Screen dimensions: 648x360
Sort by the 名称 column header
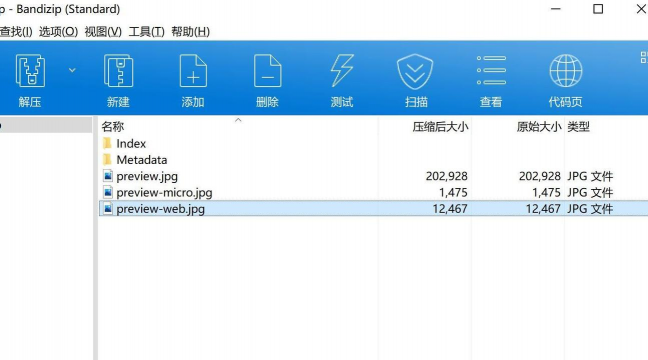(238, 126)
